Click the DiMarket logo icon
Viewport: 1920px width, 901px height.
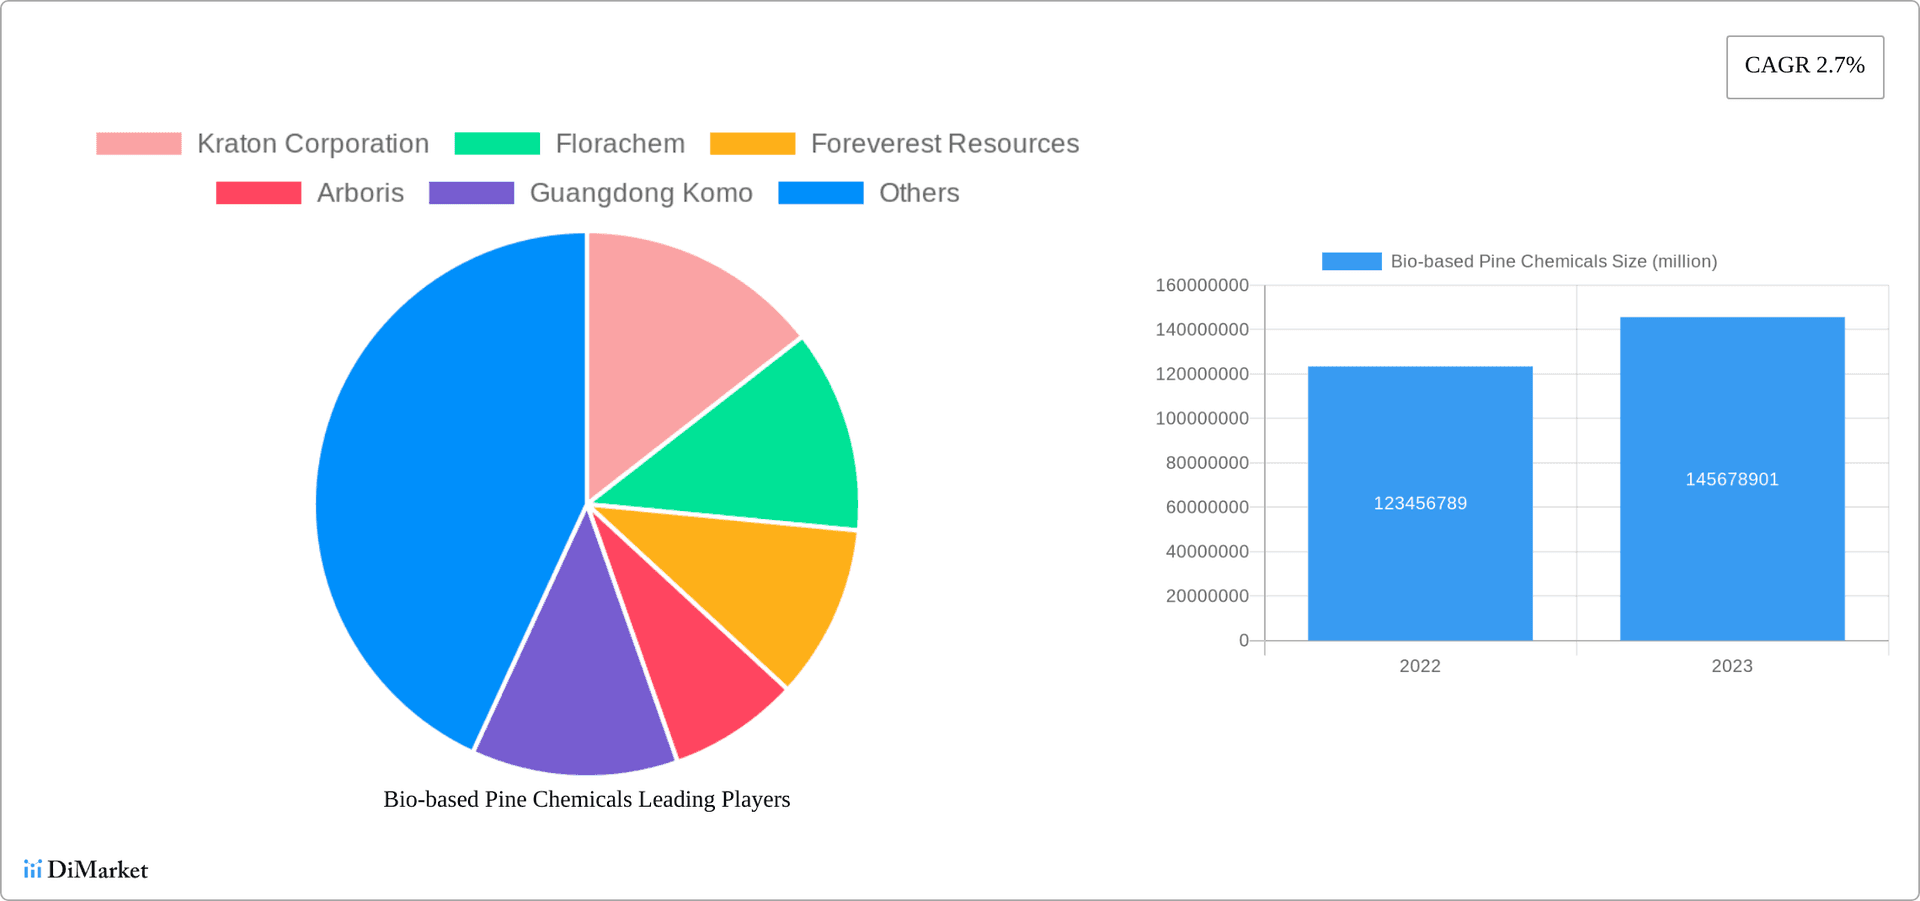[33, 869]
